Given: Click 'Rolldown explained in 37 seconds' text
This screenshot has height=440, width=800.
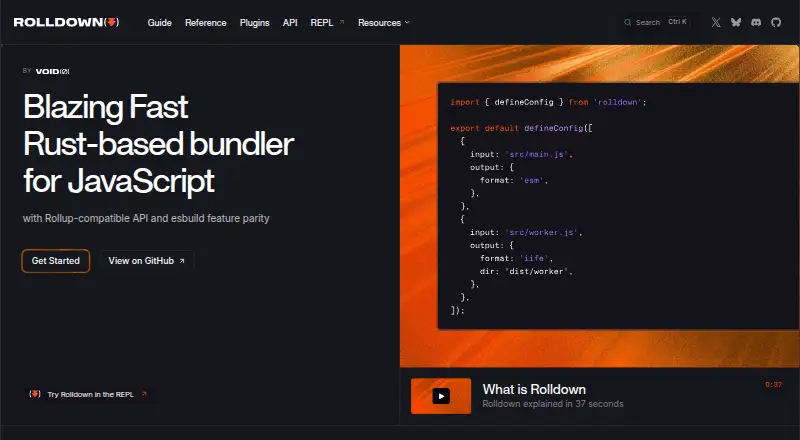Looking at the screenshot, I should tap(553, 404).
